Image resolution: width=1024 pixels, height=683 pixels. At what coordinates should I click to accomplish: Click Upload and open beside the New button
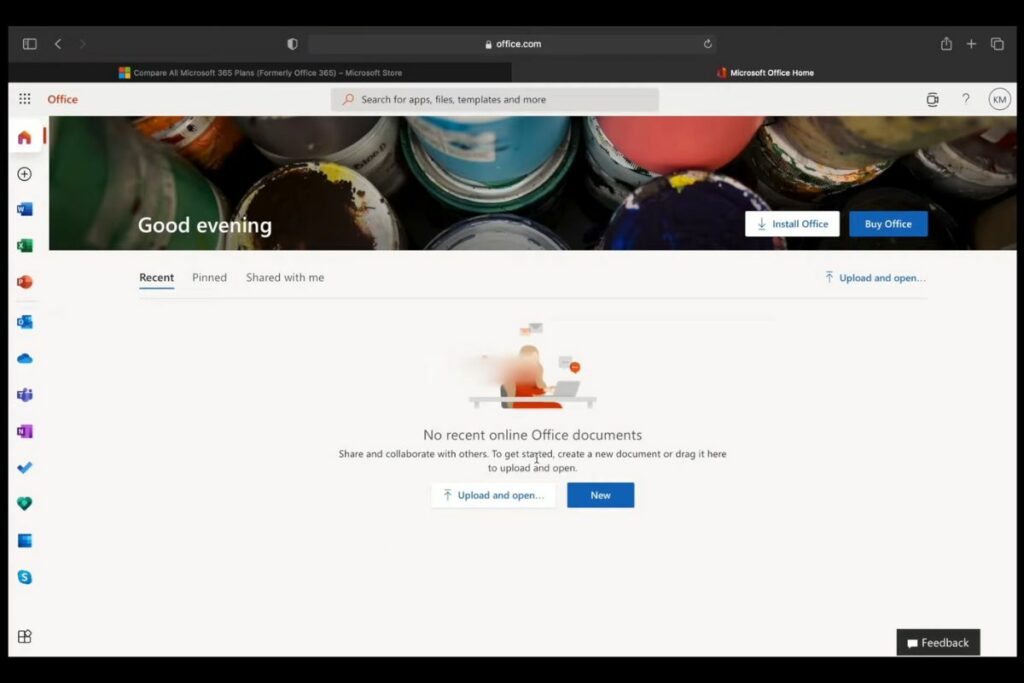(x=493, y=495)
